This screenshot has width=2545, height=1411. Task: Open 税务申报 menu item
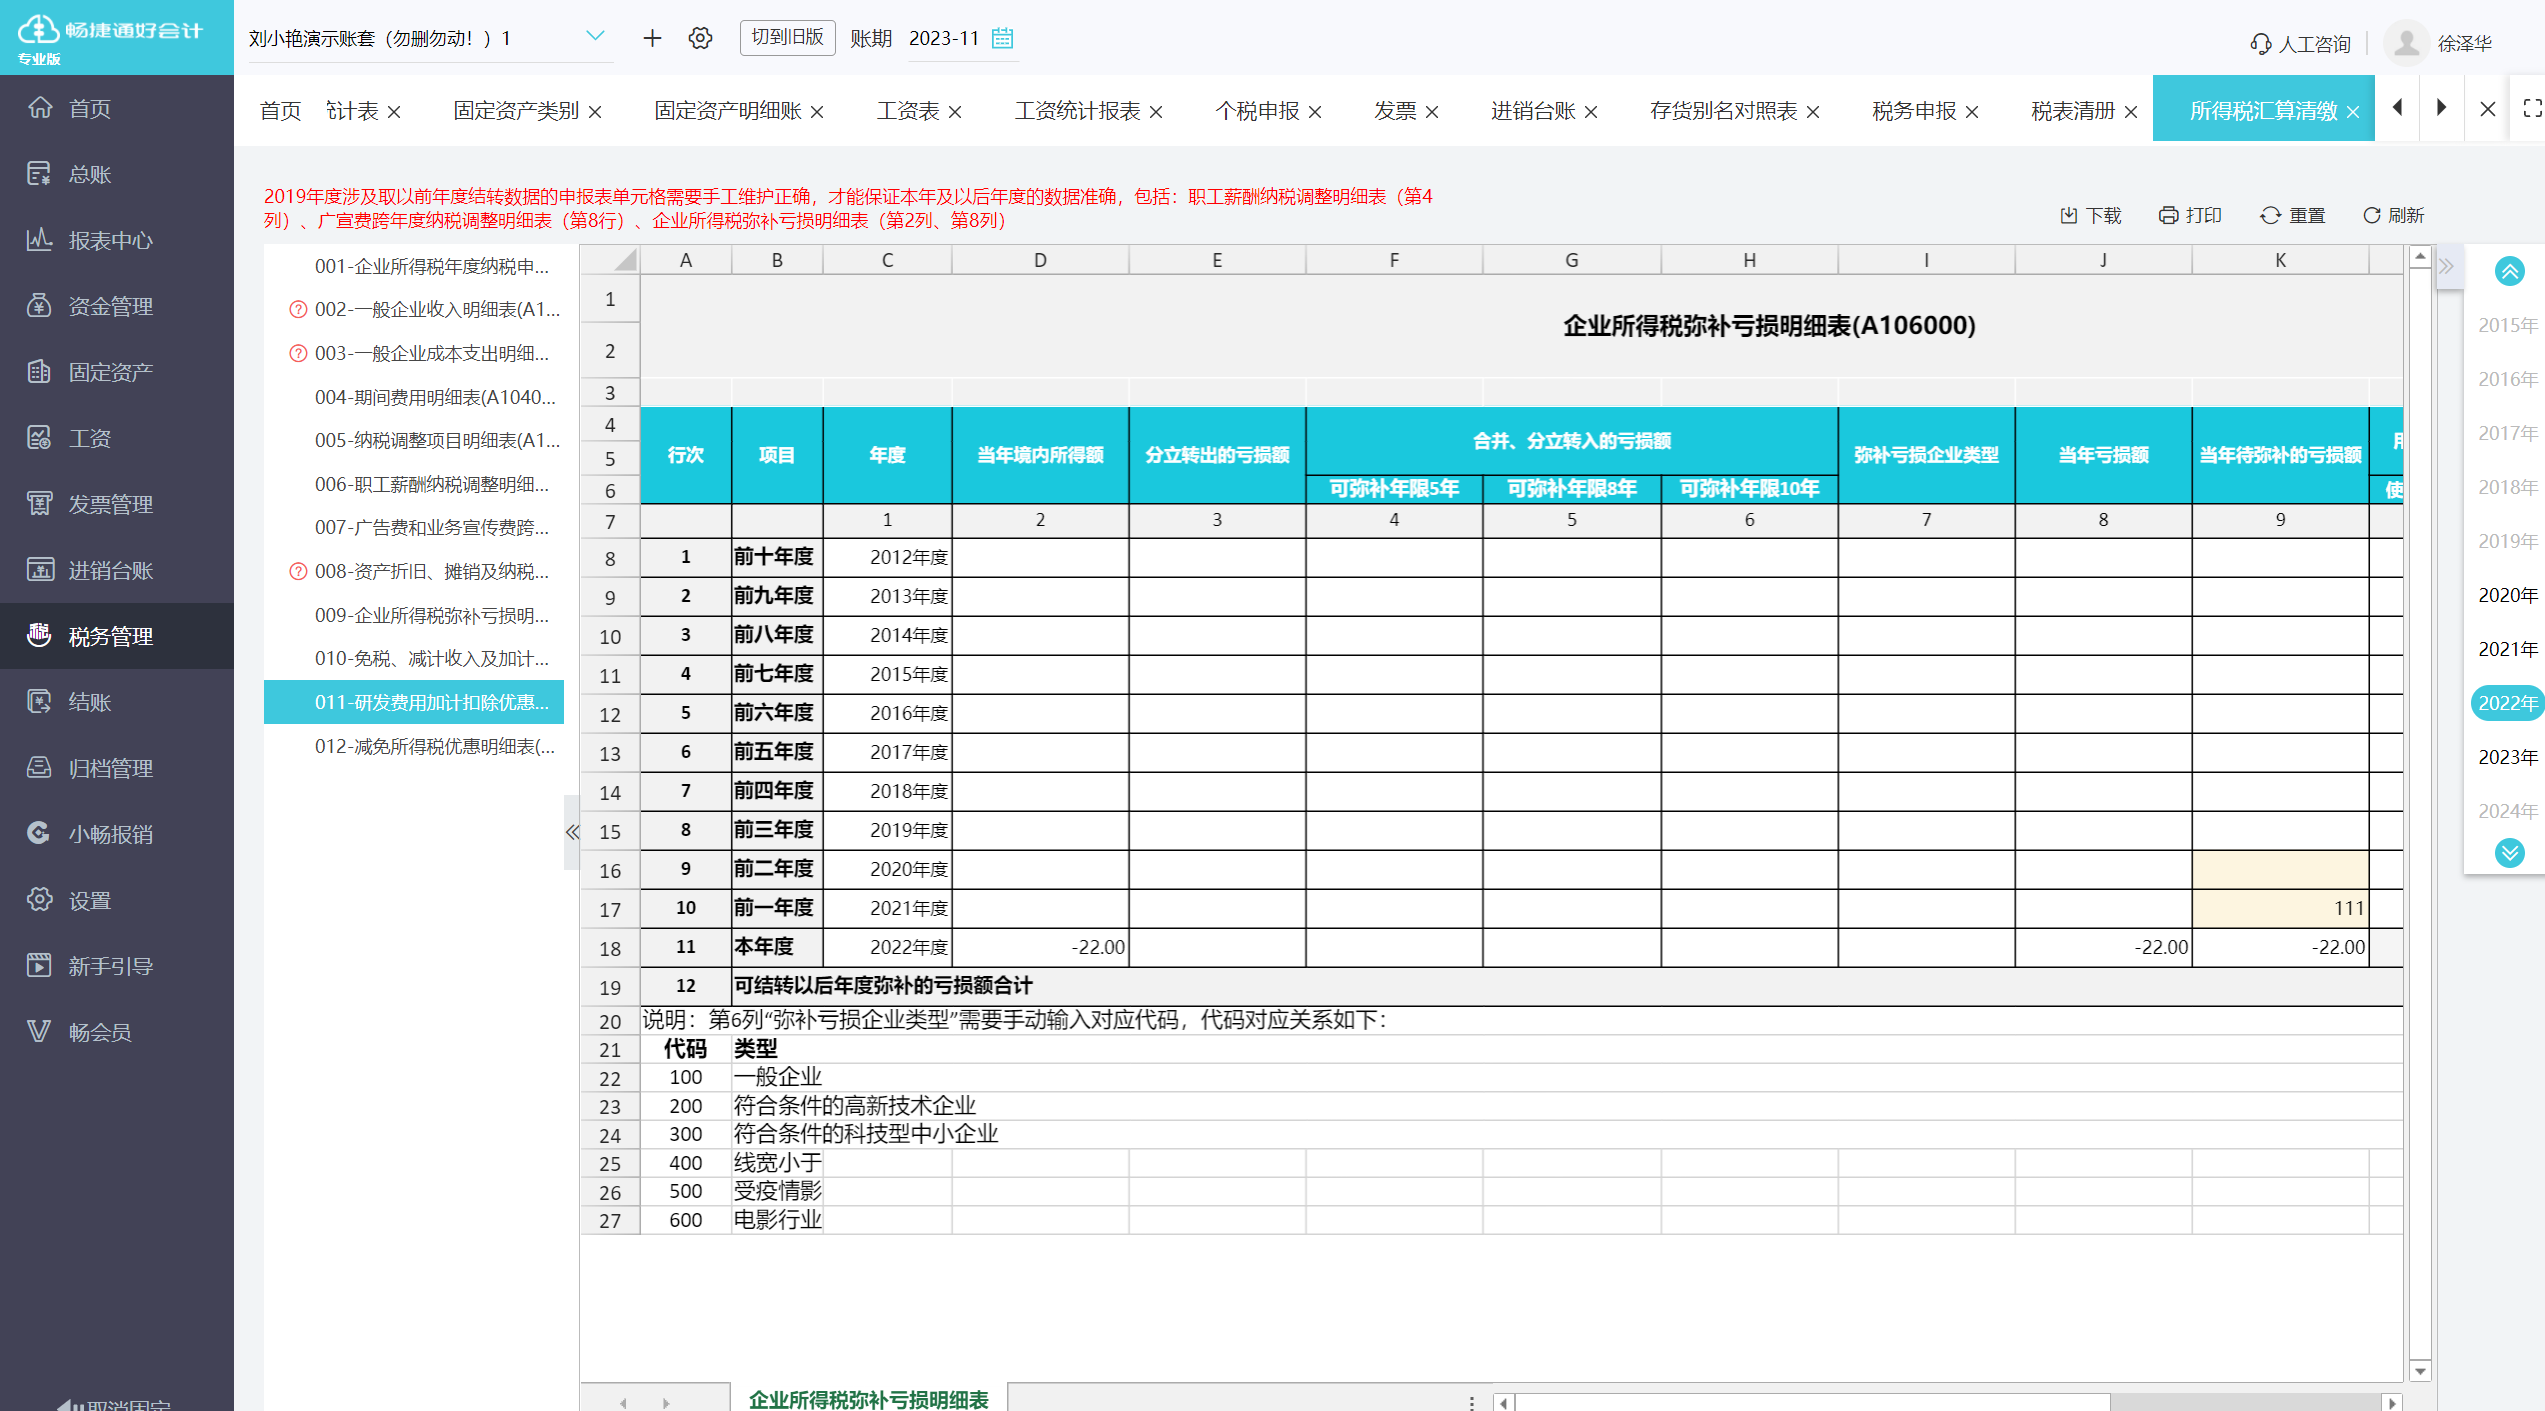[x=1909, y=109]
